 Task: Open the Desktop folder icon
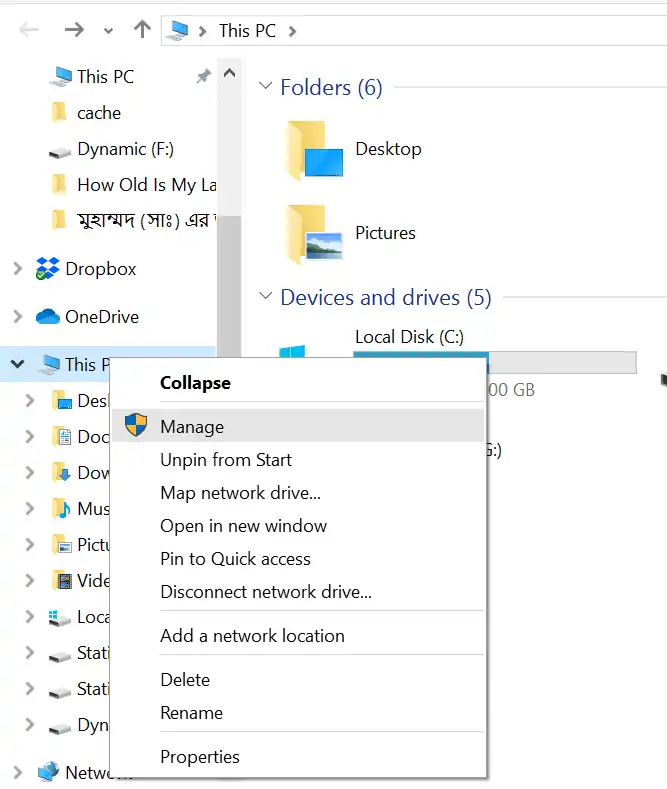[x=312, y=150]
